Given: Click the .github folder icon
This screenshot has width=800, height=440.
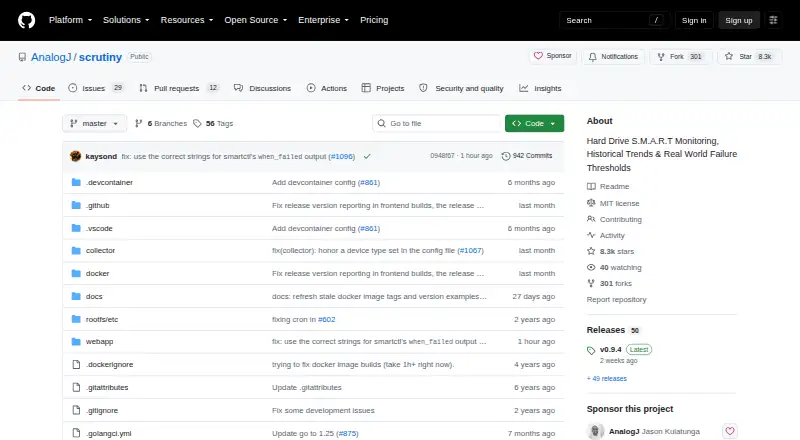Looking at the screenshot, I should [x=76, y=205].
